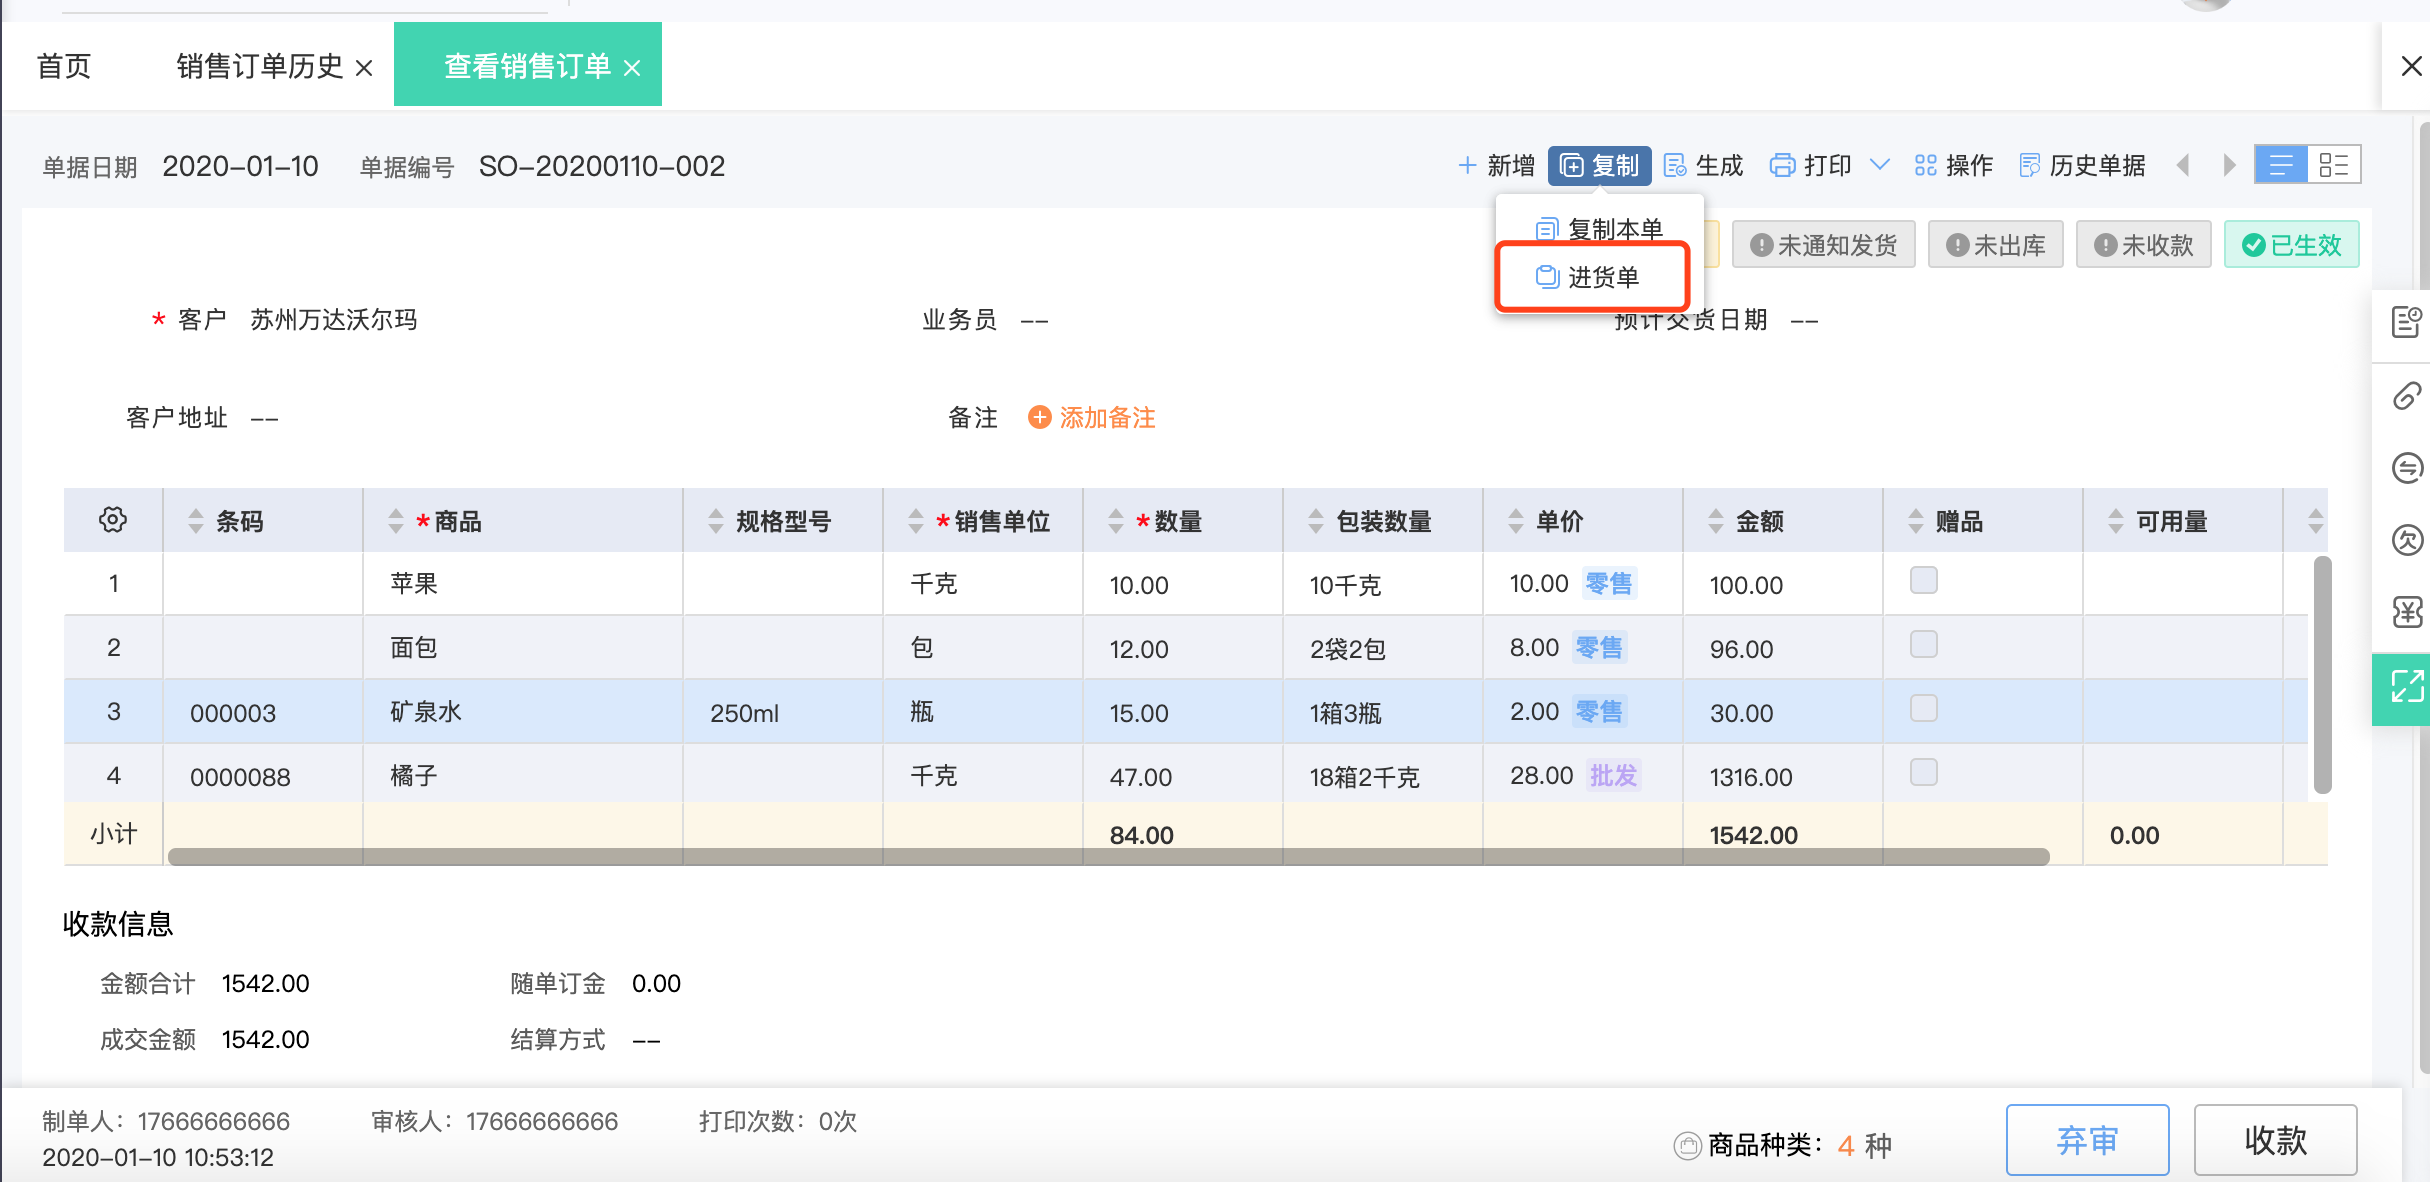Click the 进货单 menu item
2430x1182 pixels.
[1602, 279]
